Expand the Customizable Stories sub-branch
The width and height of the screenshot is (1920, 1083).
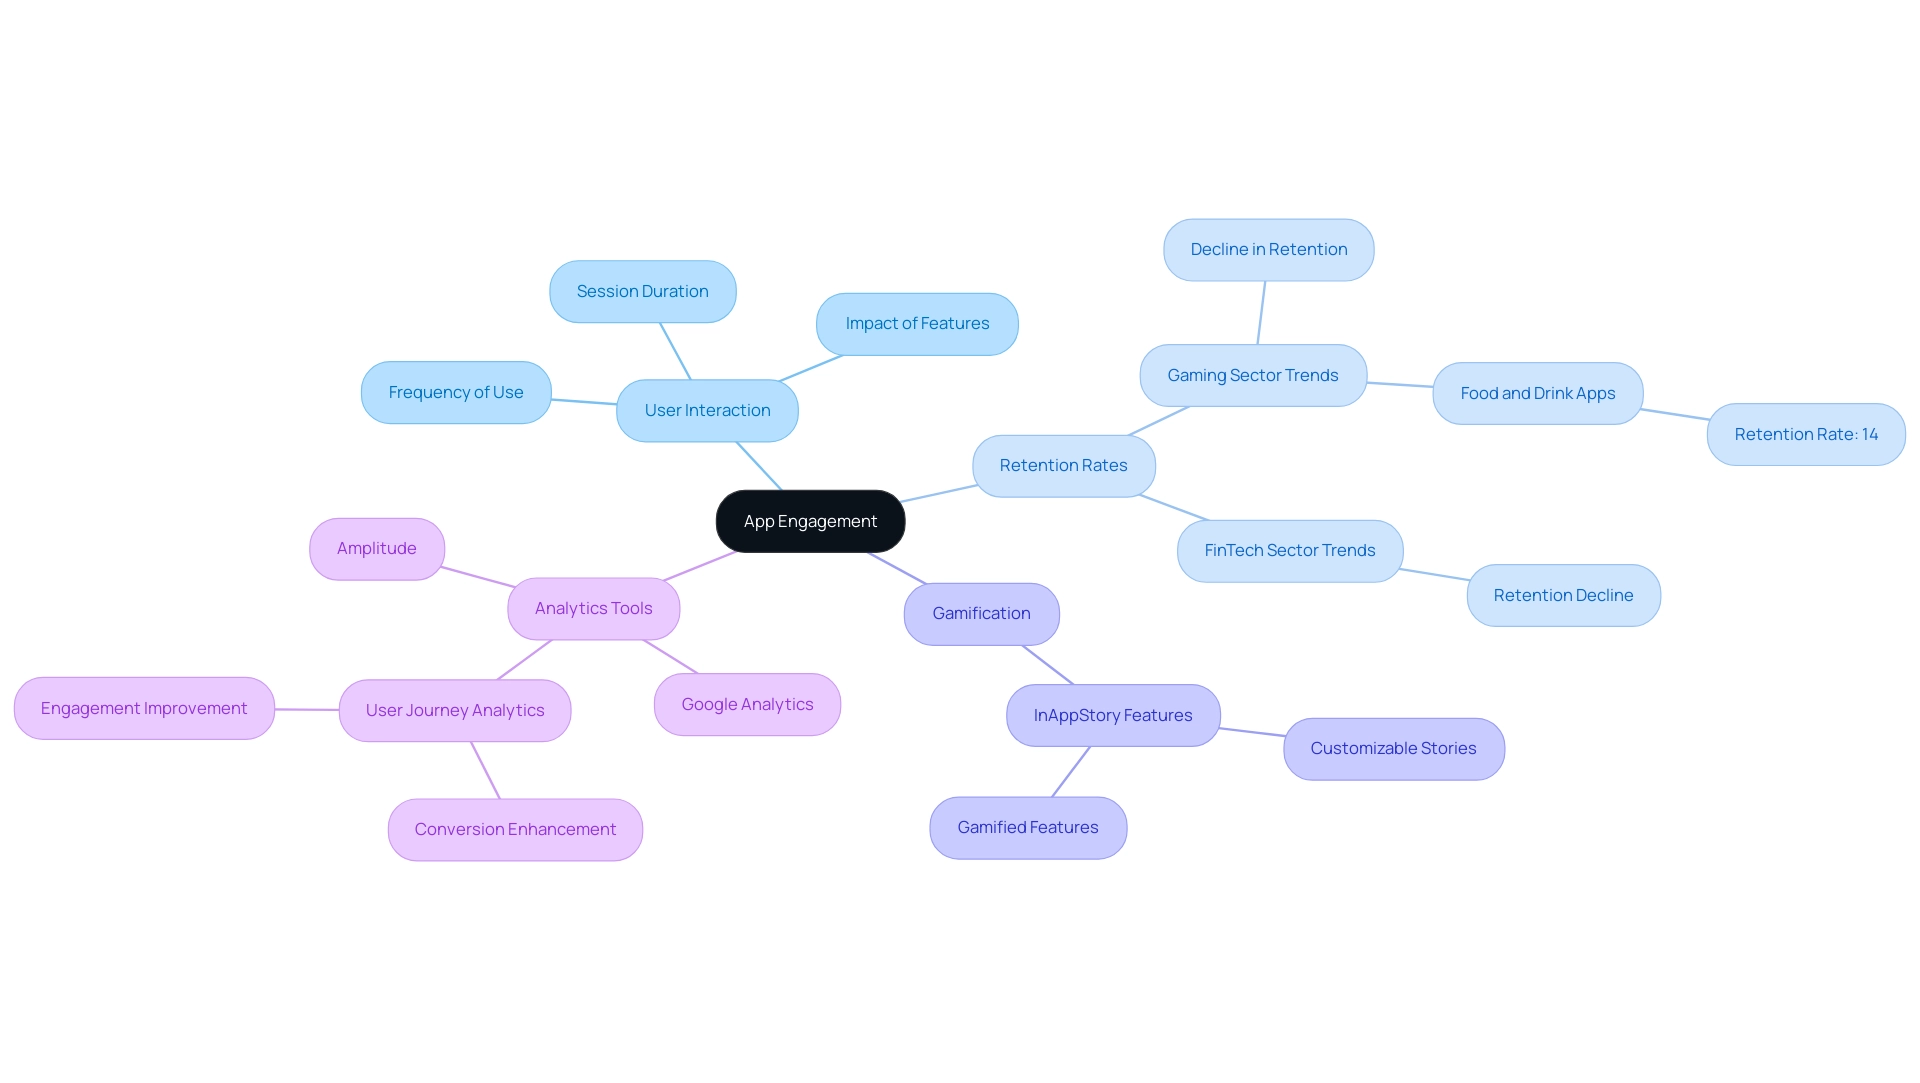[1394, 747]
